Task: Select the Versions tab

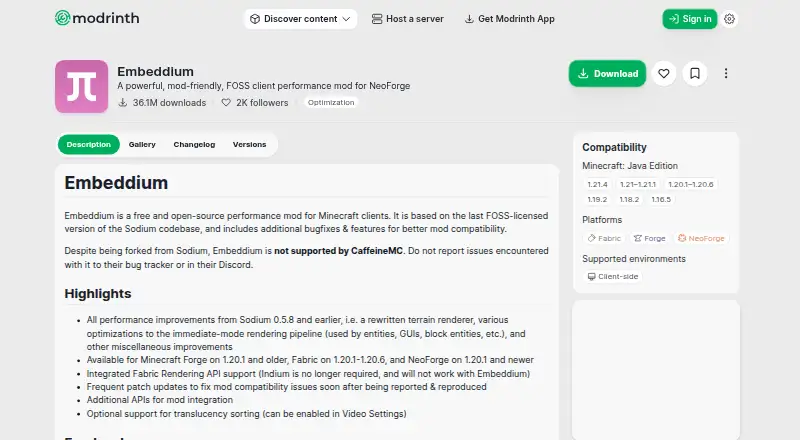Action: (249, 144)
